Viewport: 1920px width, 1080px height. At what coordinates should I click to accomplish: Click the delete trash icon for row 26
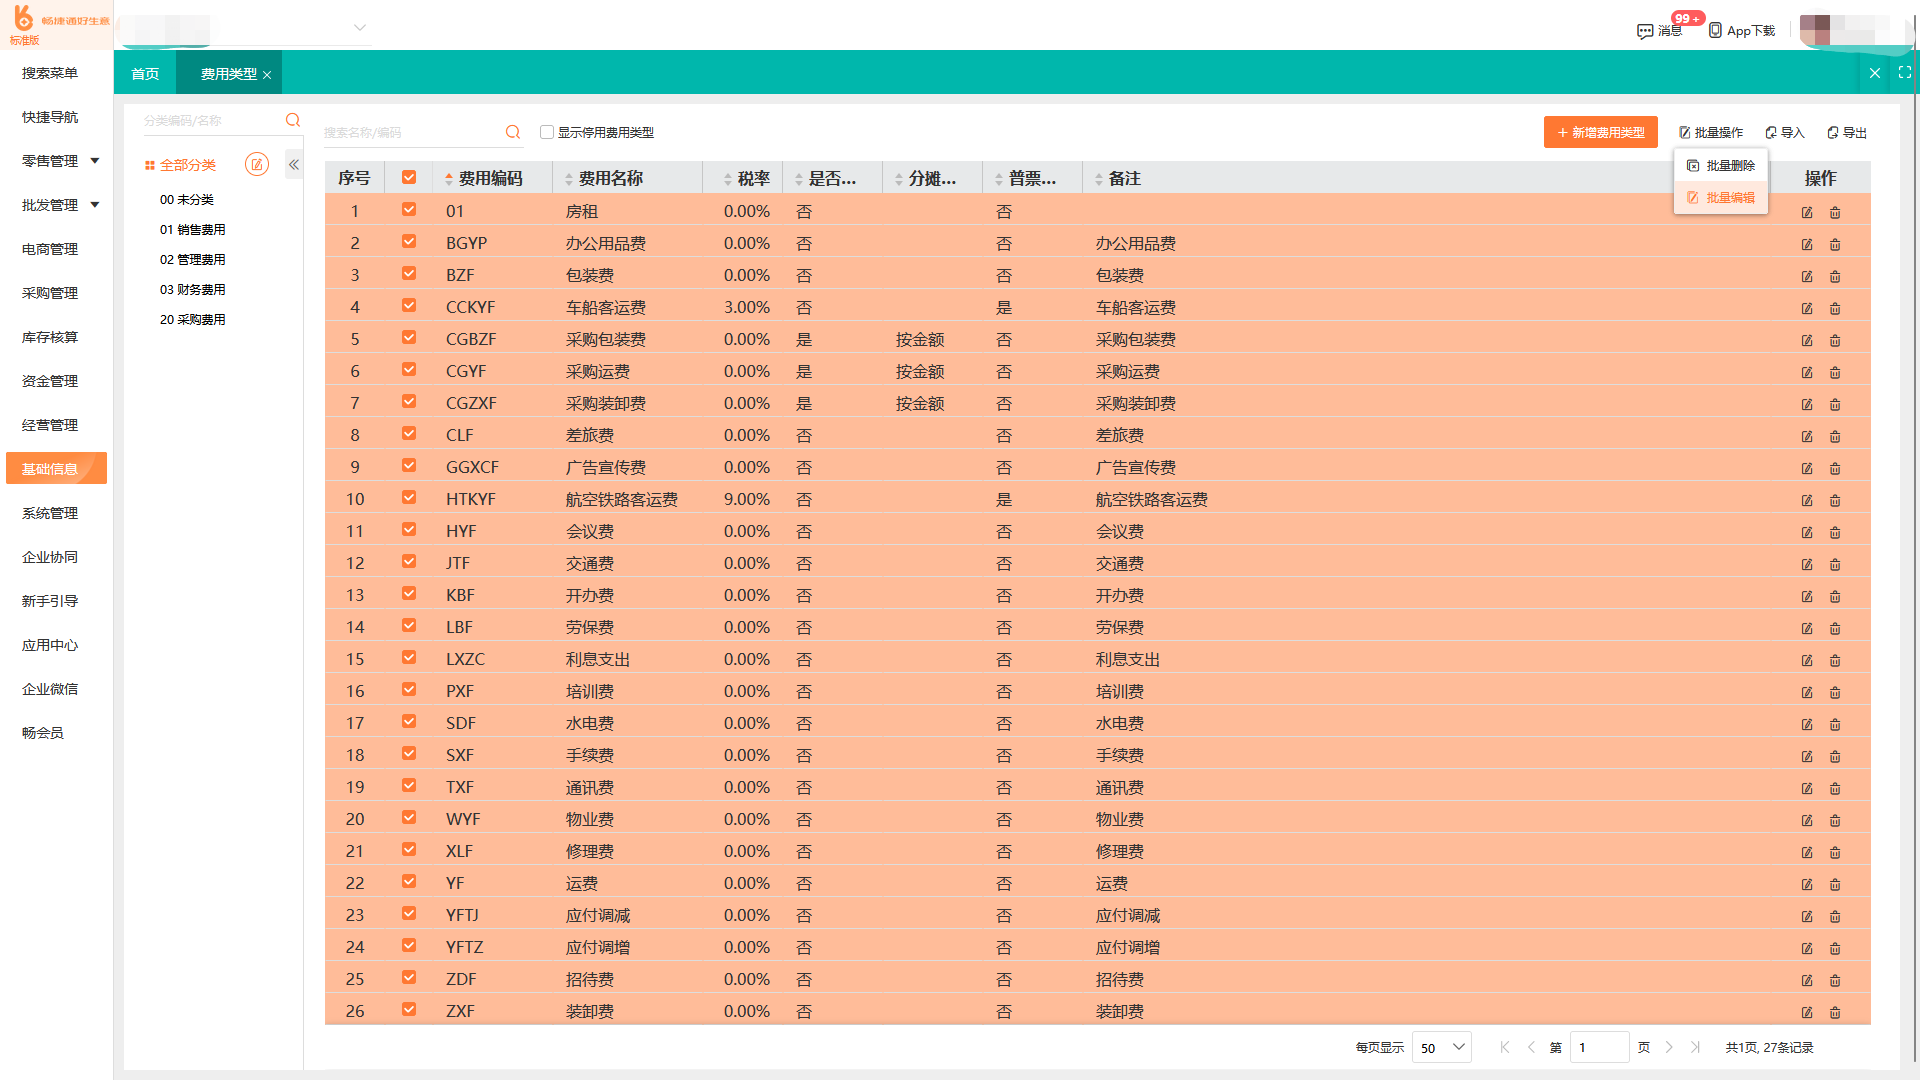coord(1836,1009)
